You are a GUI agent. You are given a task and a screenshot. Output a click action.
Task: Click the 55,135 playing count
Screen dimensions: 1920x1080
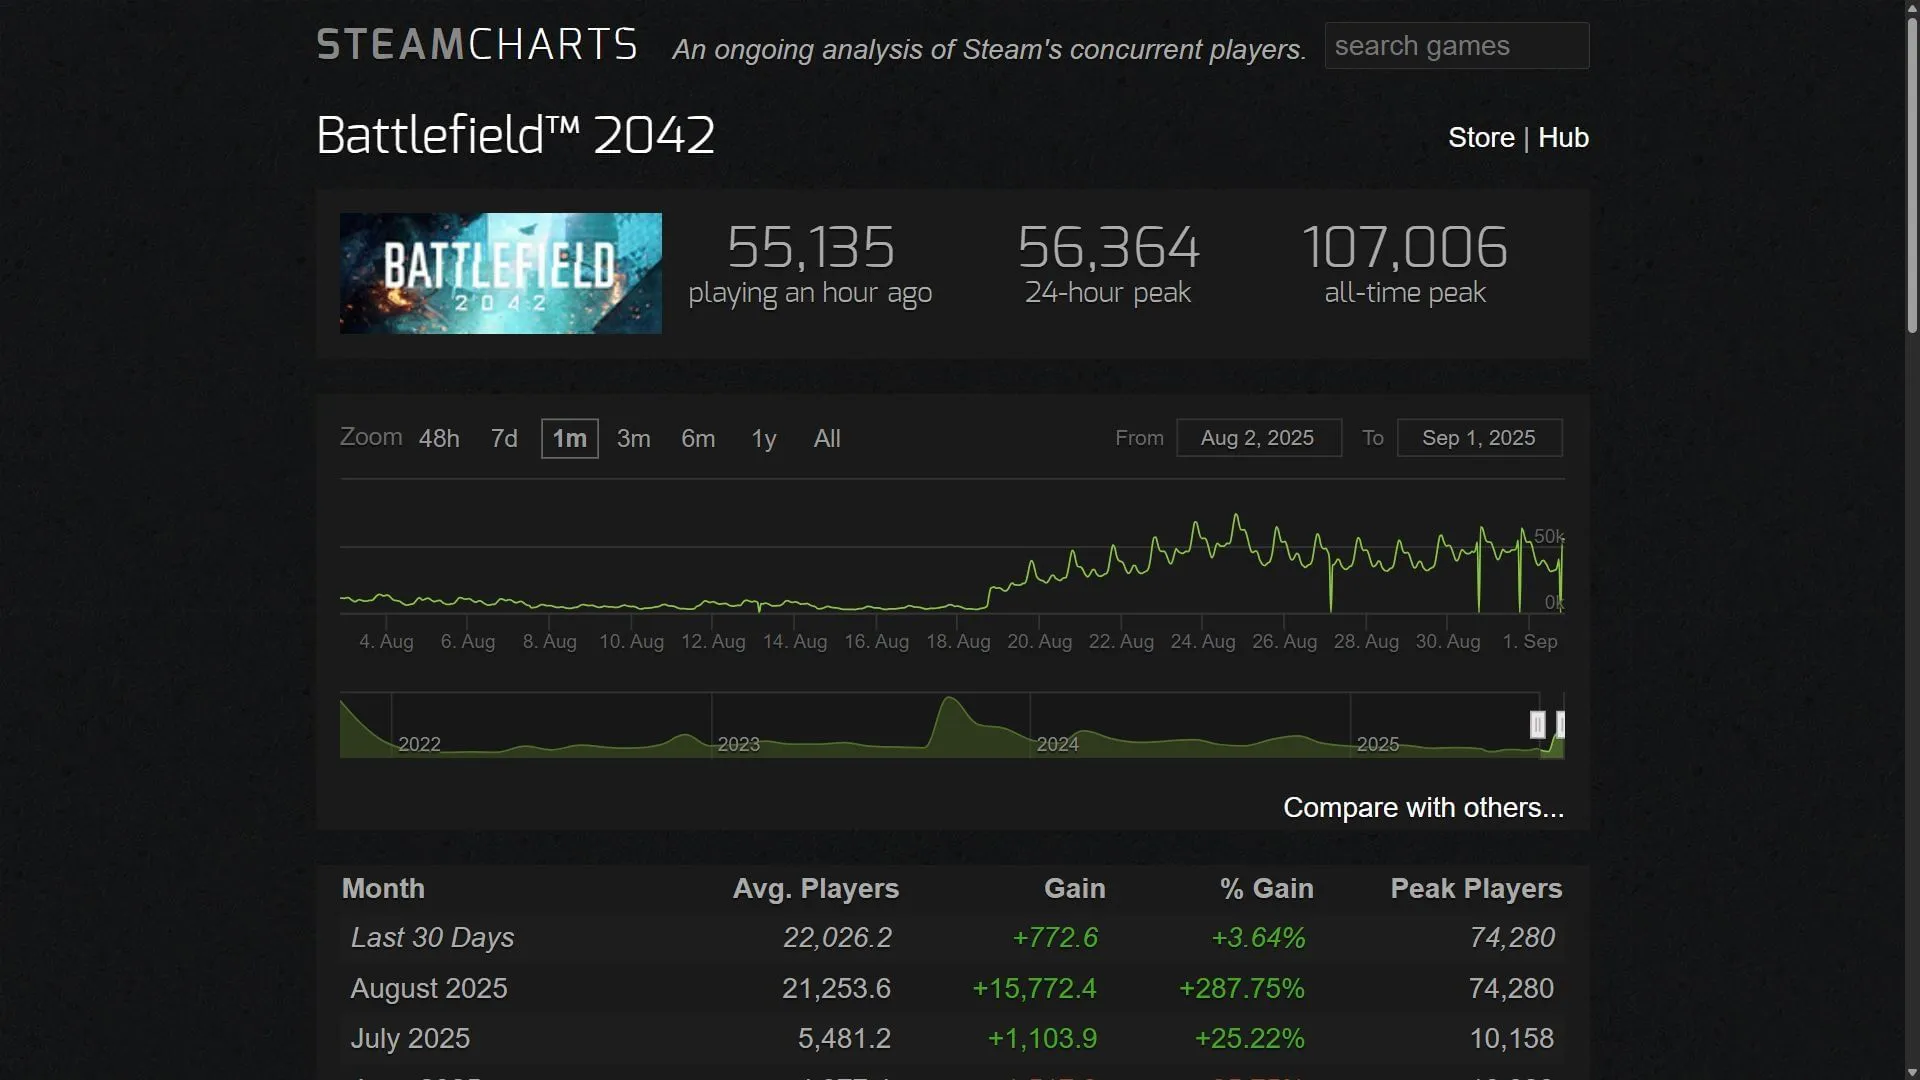click(810, 247)
